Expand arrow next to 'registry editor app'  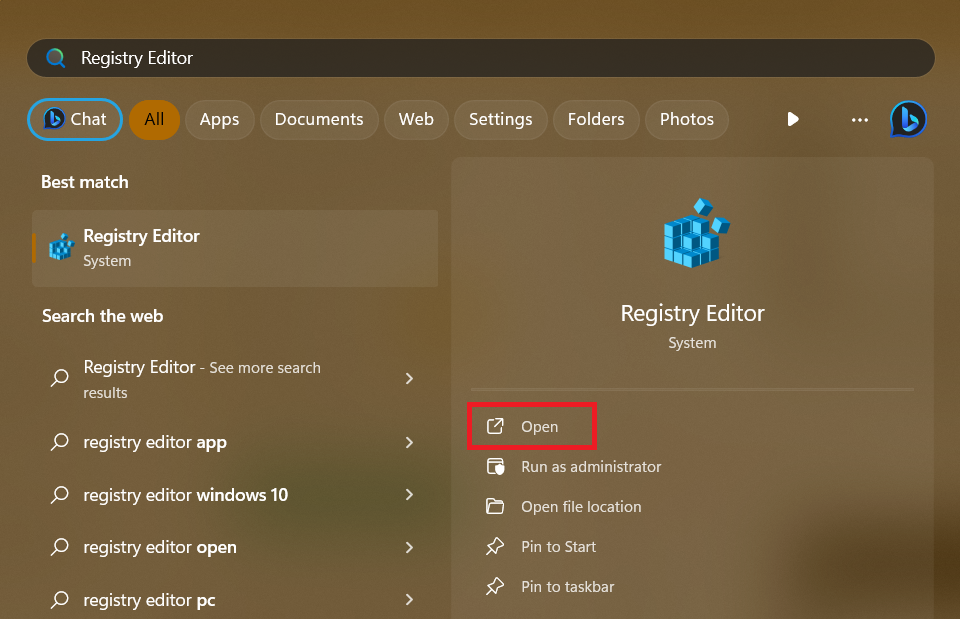[409, 442]
